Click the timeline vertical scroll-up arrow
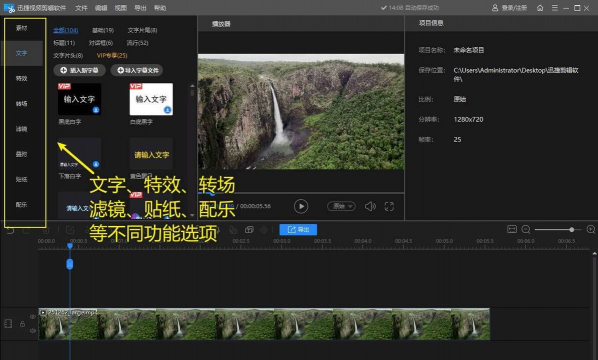Image resolution: width=598 pixels, height=360 pixels. [x=594, y=253]
